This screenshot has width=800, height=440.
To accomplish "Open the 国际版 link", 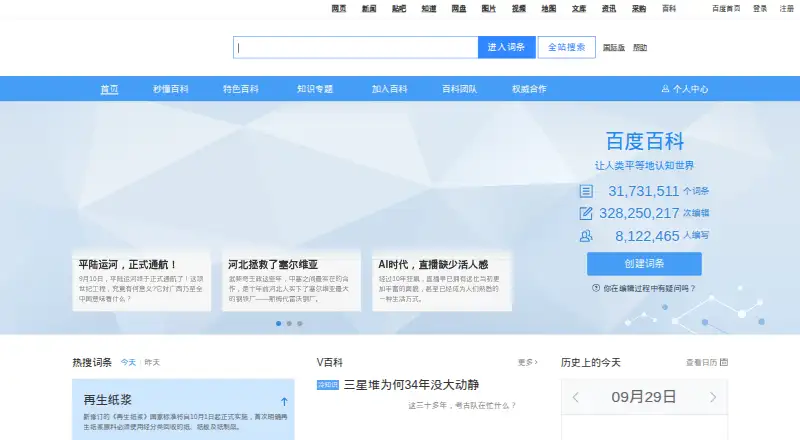I will (613, 47).
